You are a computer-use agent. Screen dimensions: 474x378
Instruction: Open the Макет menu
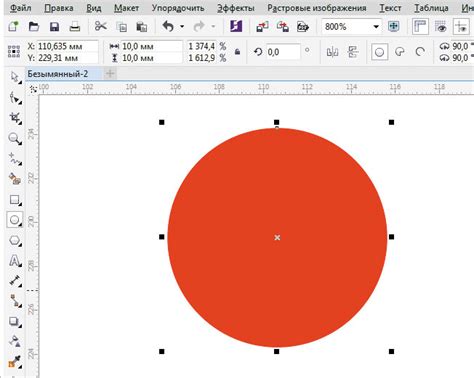click(126, 8)
